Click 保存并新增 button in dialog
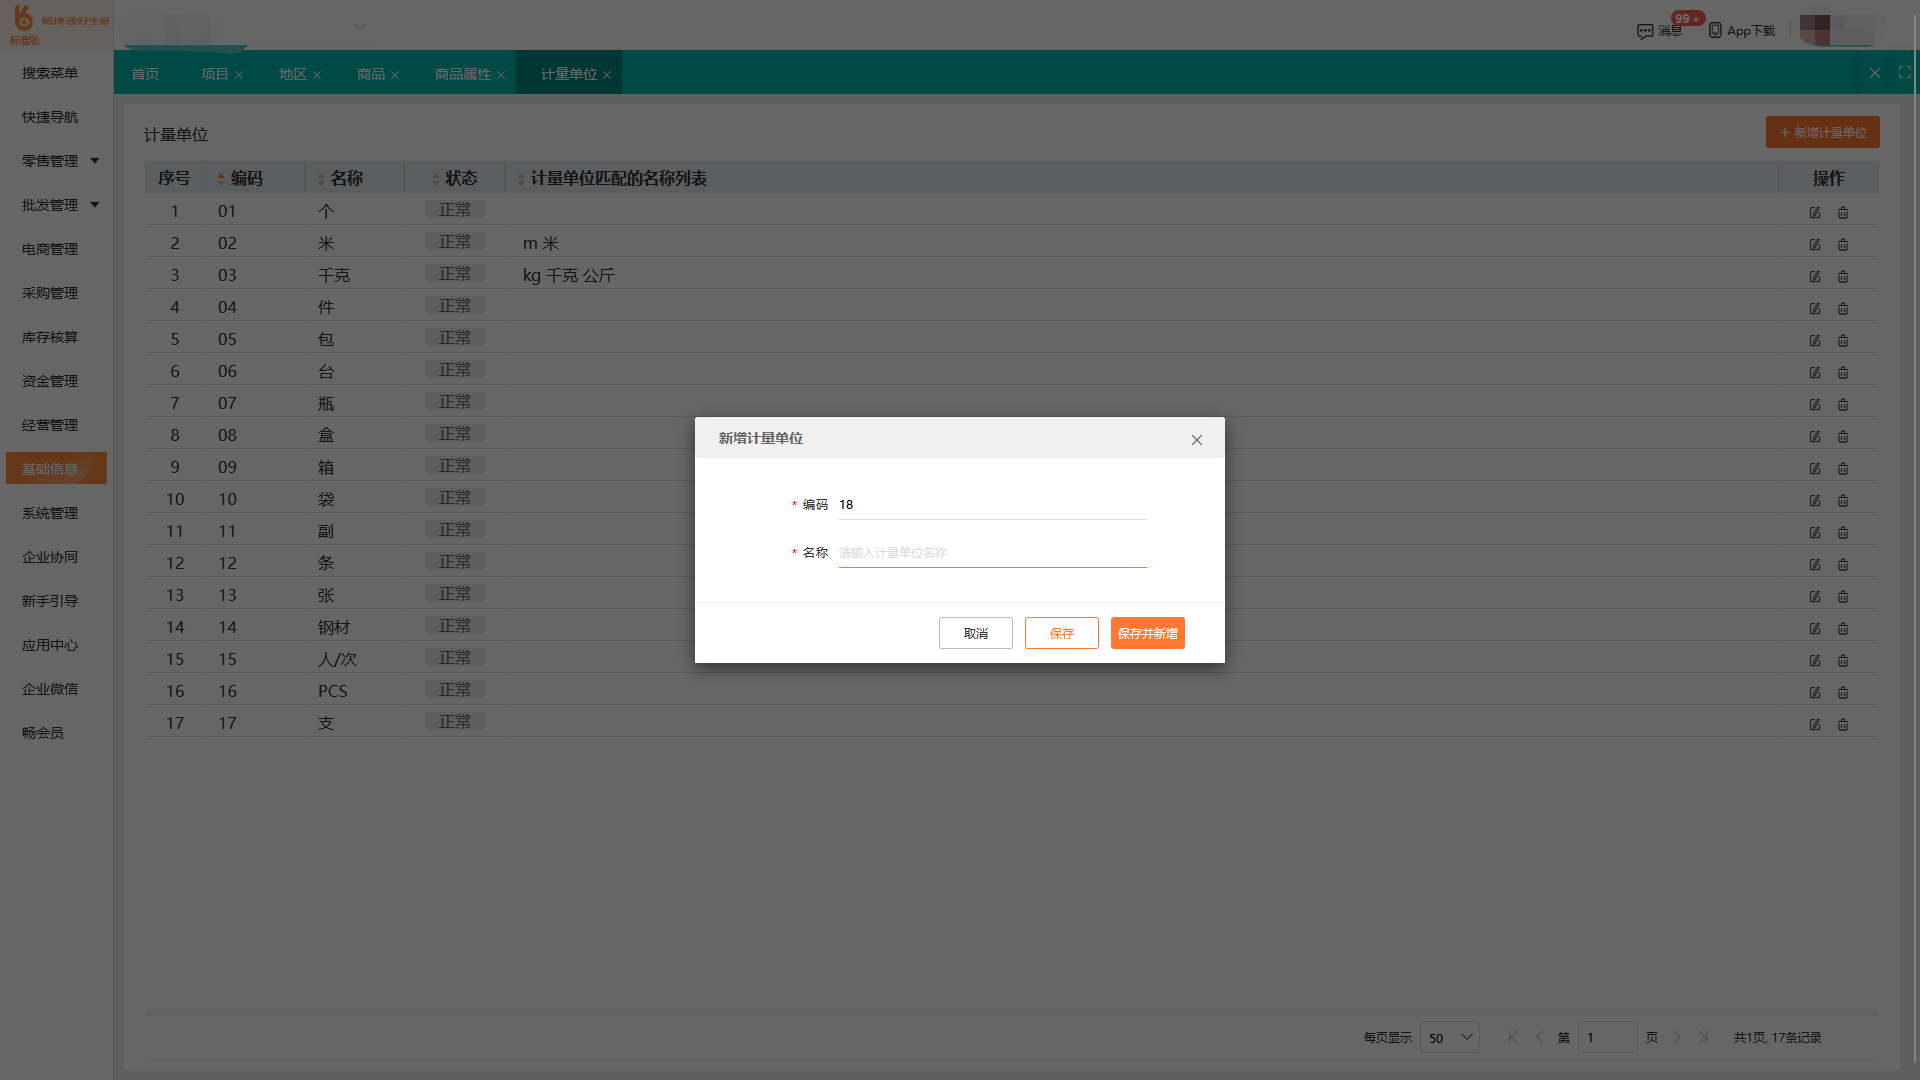1920x1080 pixels. (x=1147, y=633)
